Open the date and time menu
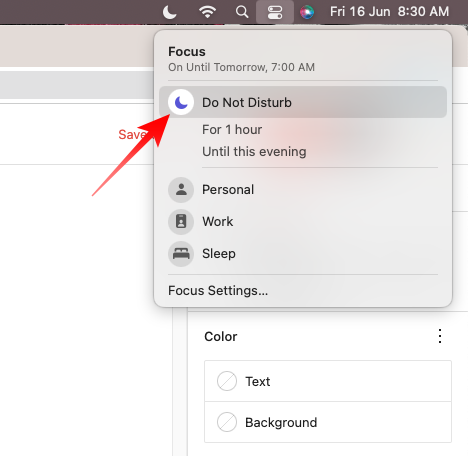Viewport: 468px width, 456px height. 389,12
